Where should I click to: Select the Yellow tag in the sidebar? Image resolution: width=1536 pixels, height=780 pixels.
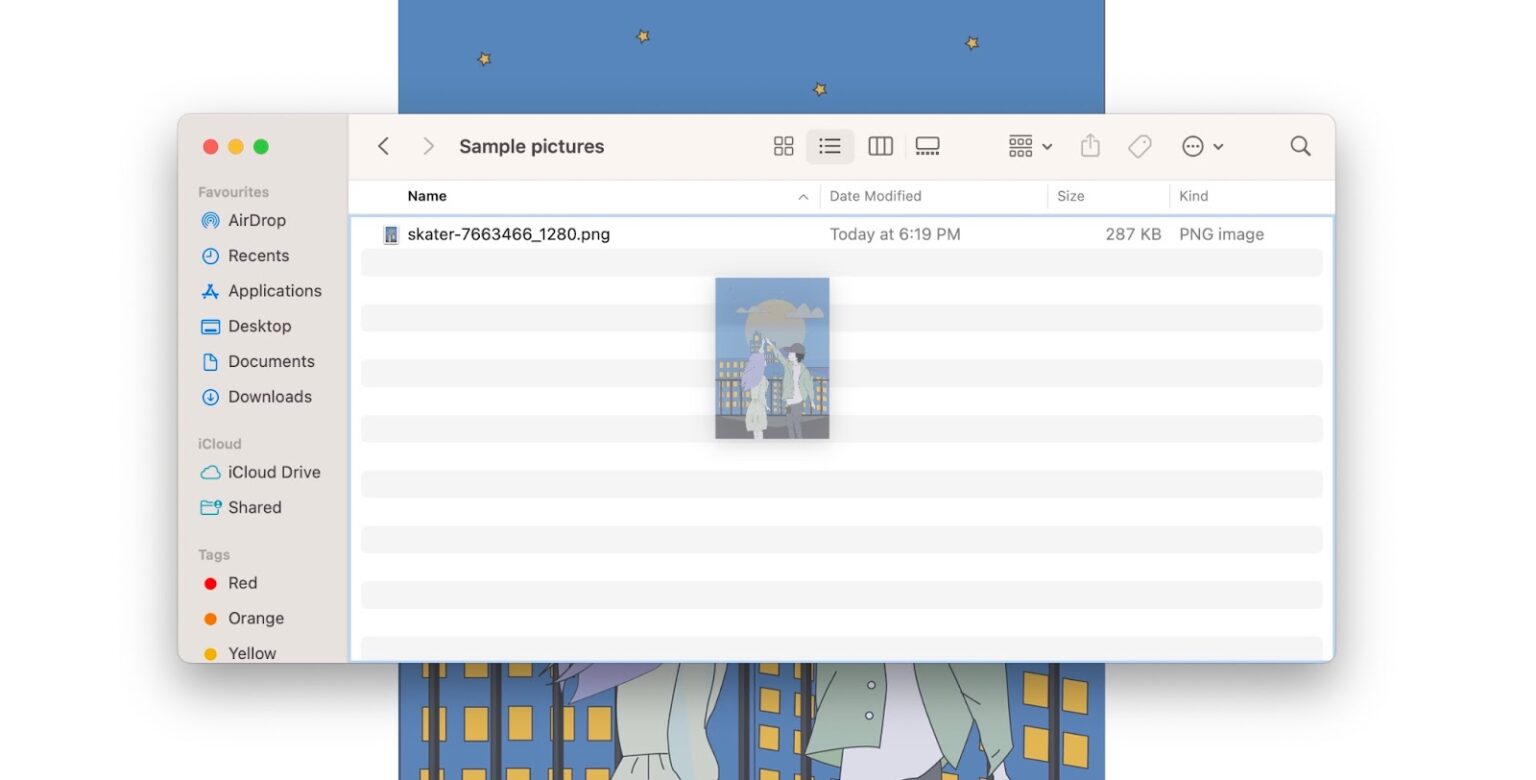pyautogui.click(x=252, y=653)
